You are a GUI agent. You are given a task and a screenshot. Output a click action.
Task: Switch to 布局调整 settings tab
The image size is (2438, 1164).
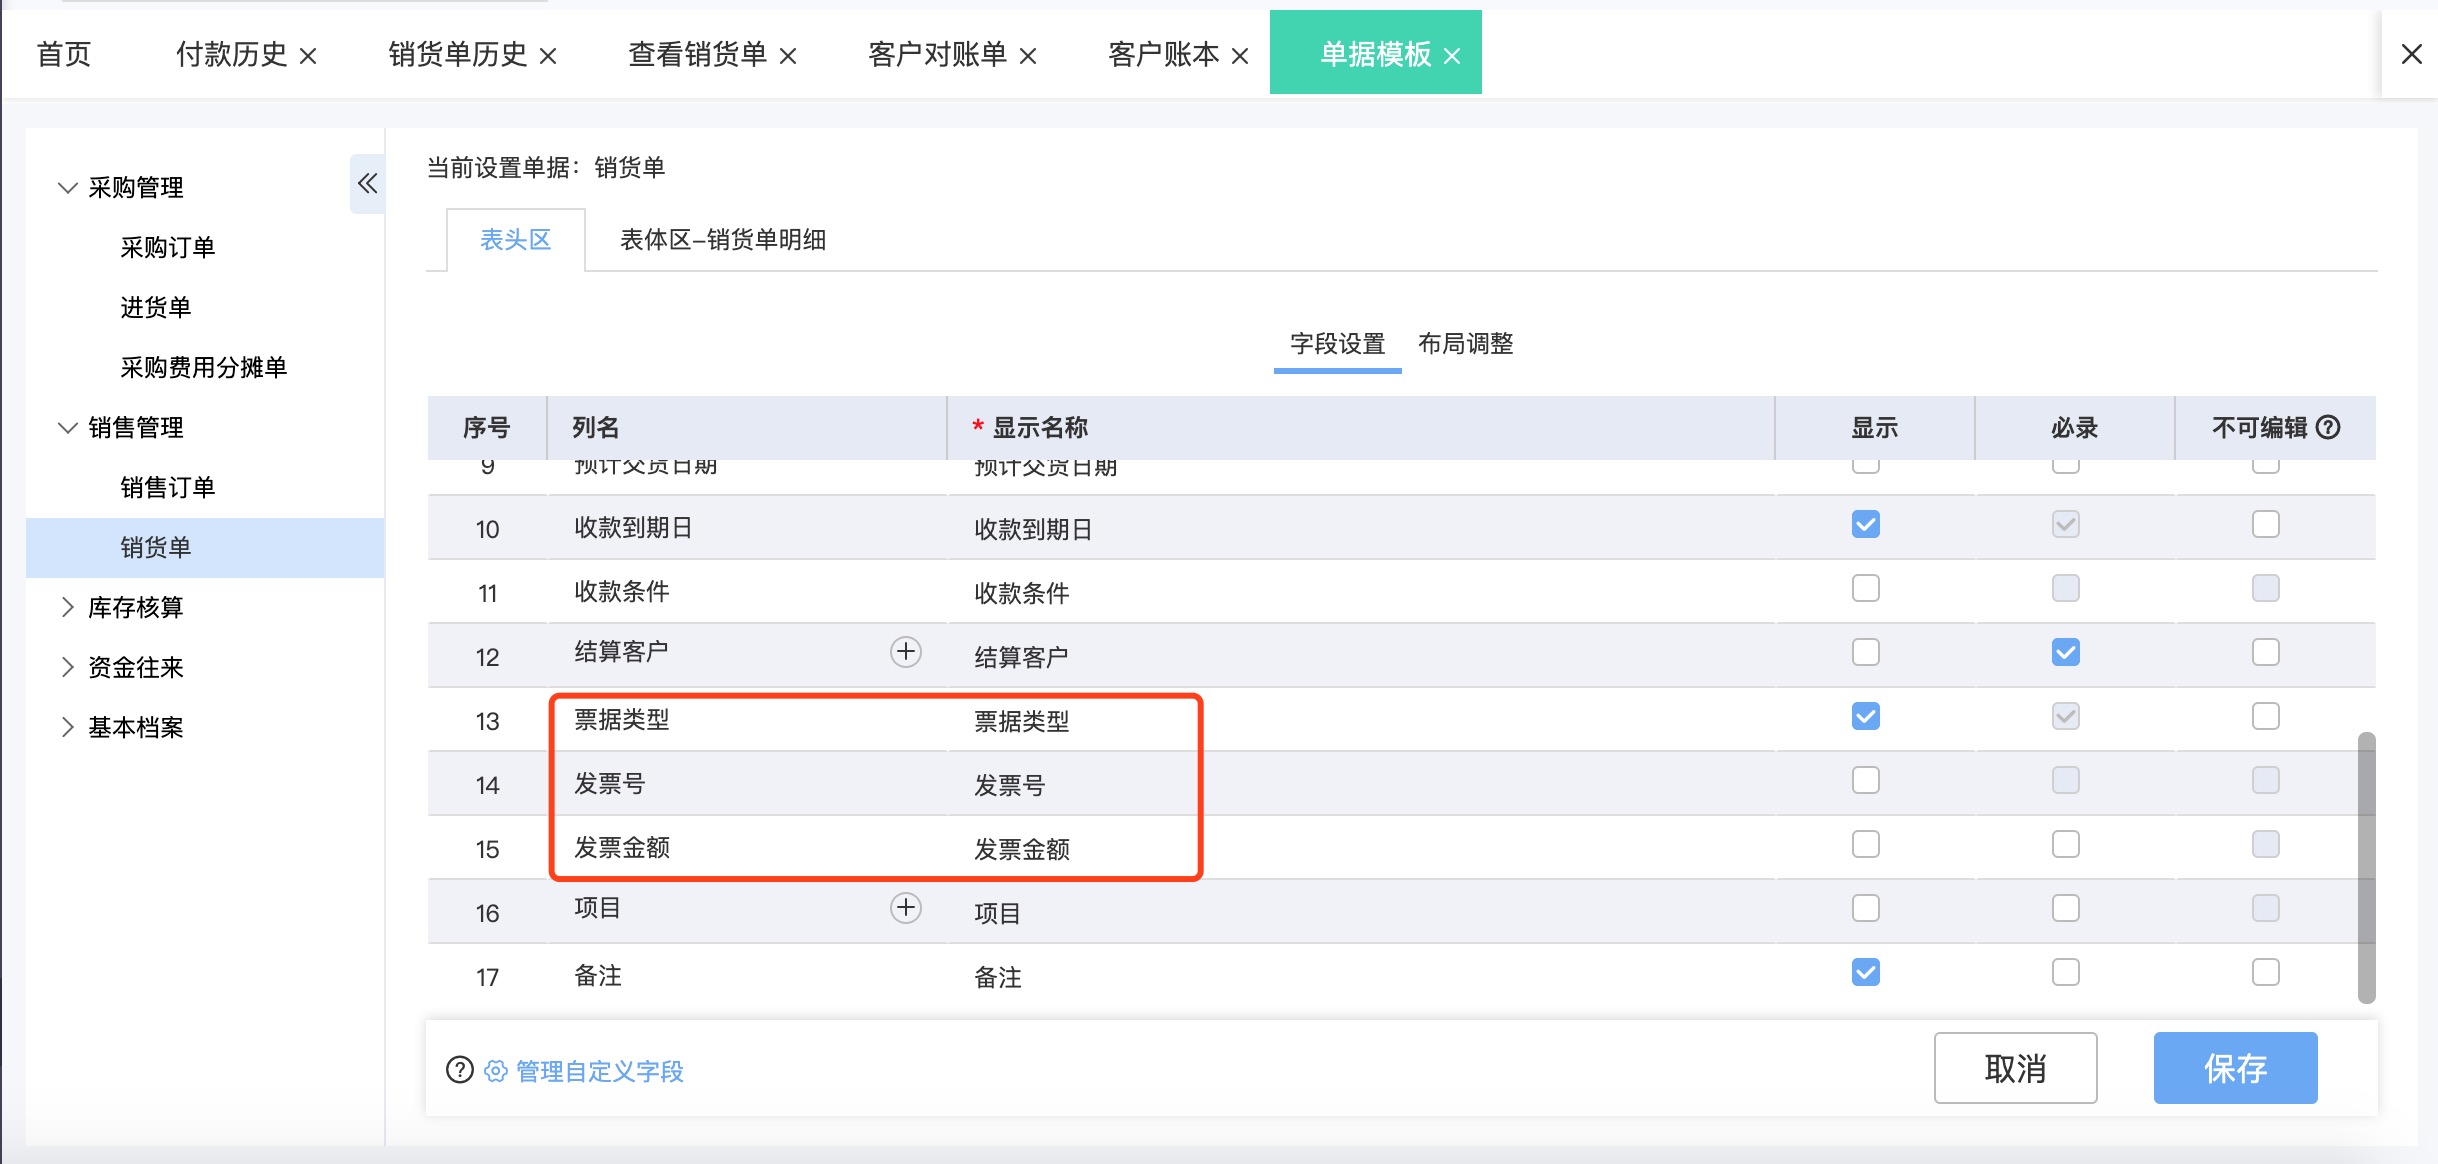click(x=1465, y=343)
